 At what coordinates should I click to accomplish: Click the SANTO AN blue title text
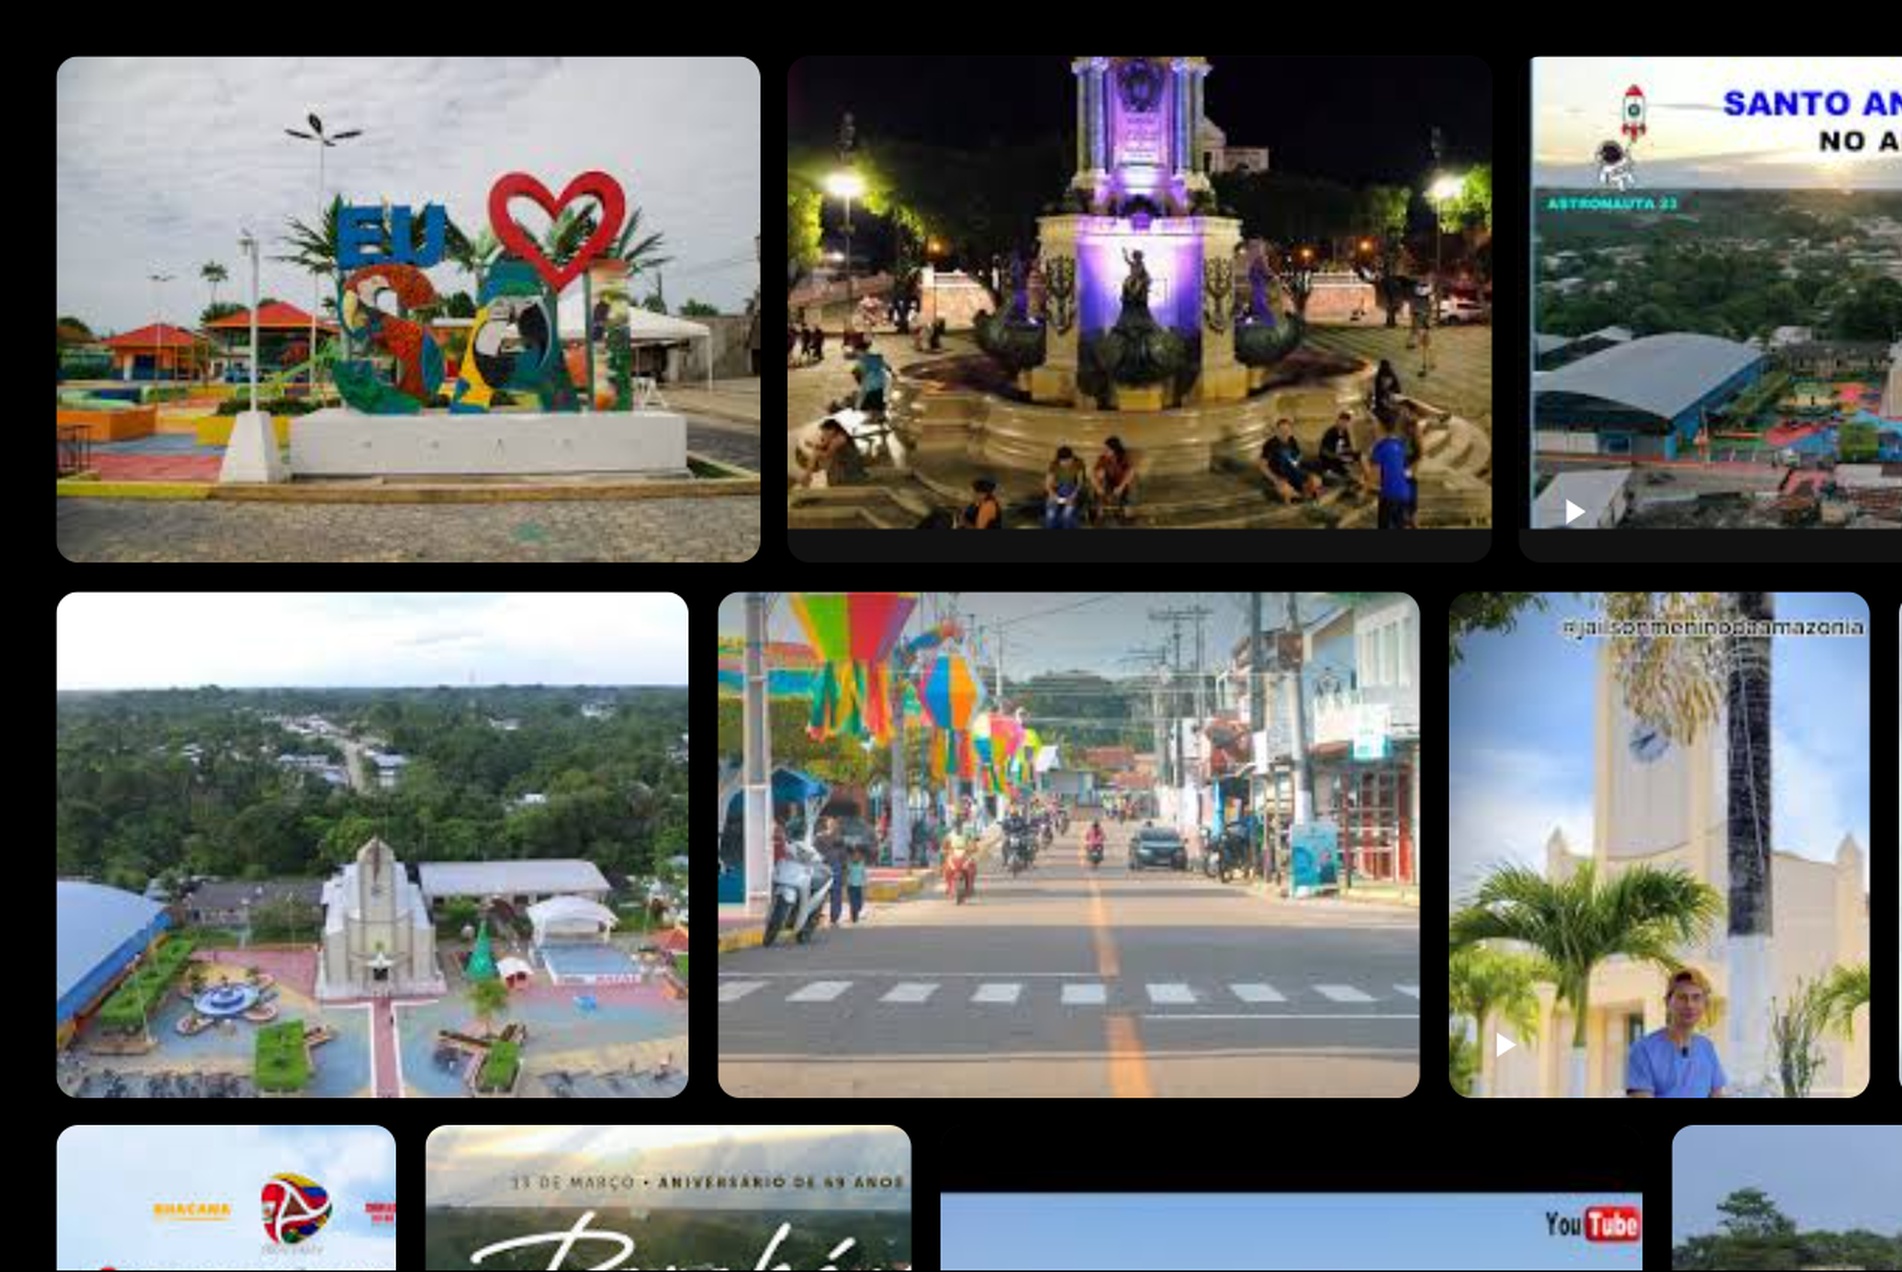[x=1810, y=103]
